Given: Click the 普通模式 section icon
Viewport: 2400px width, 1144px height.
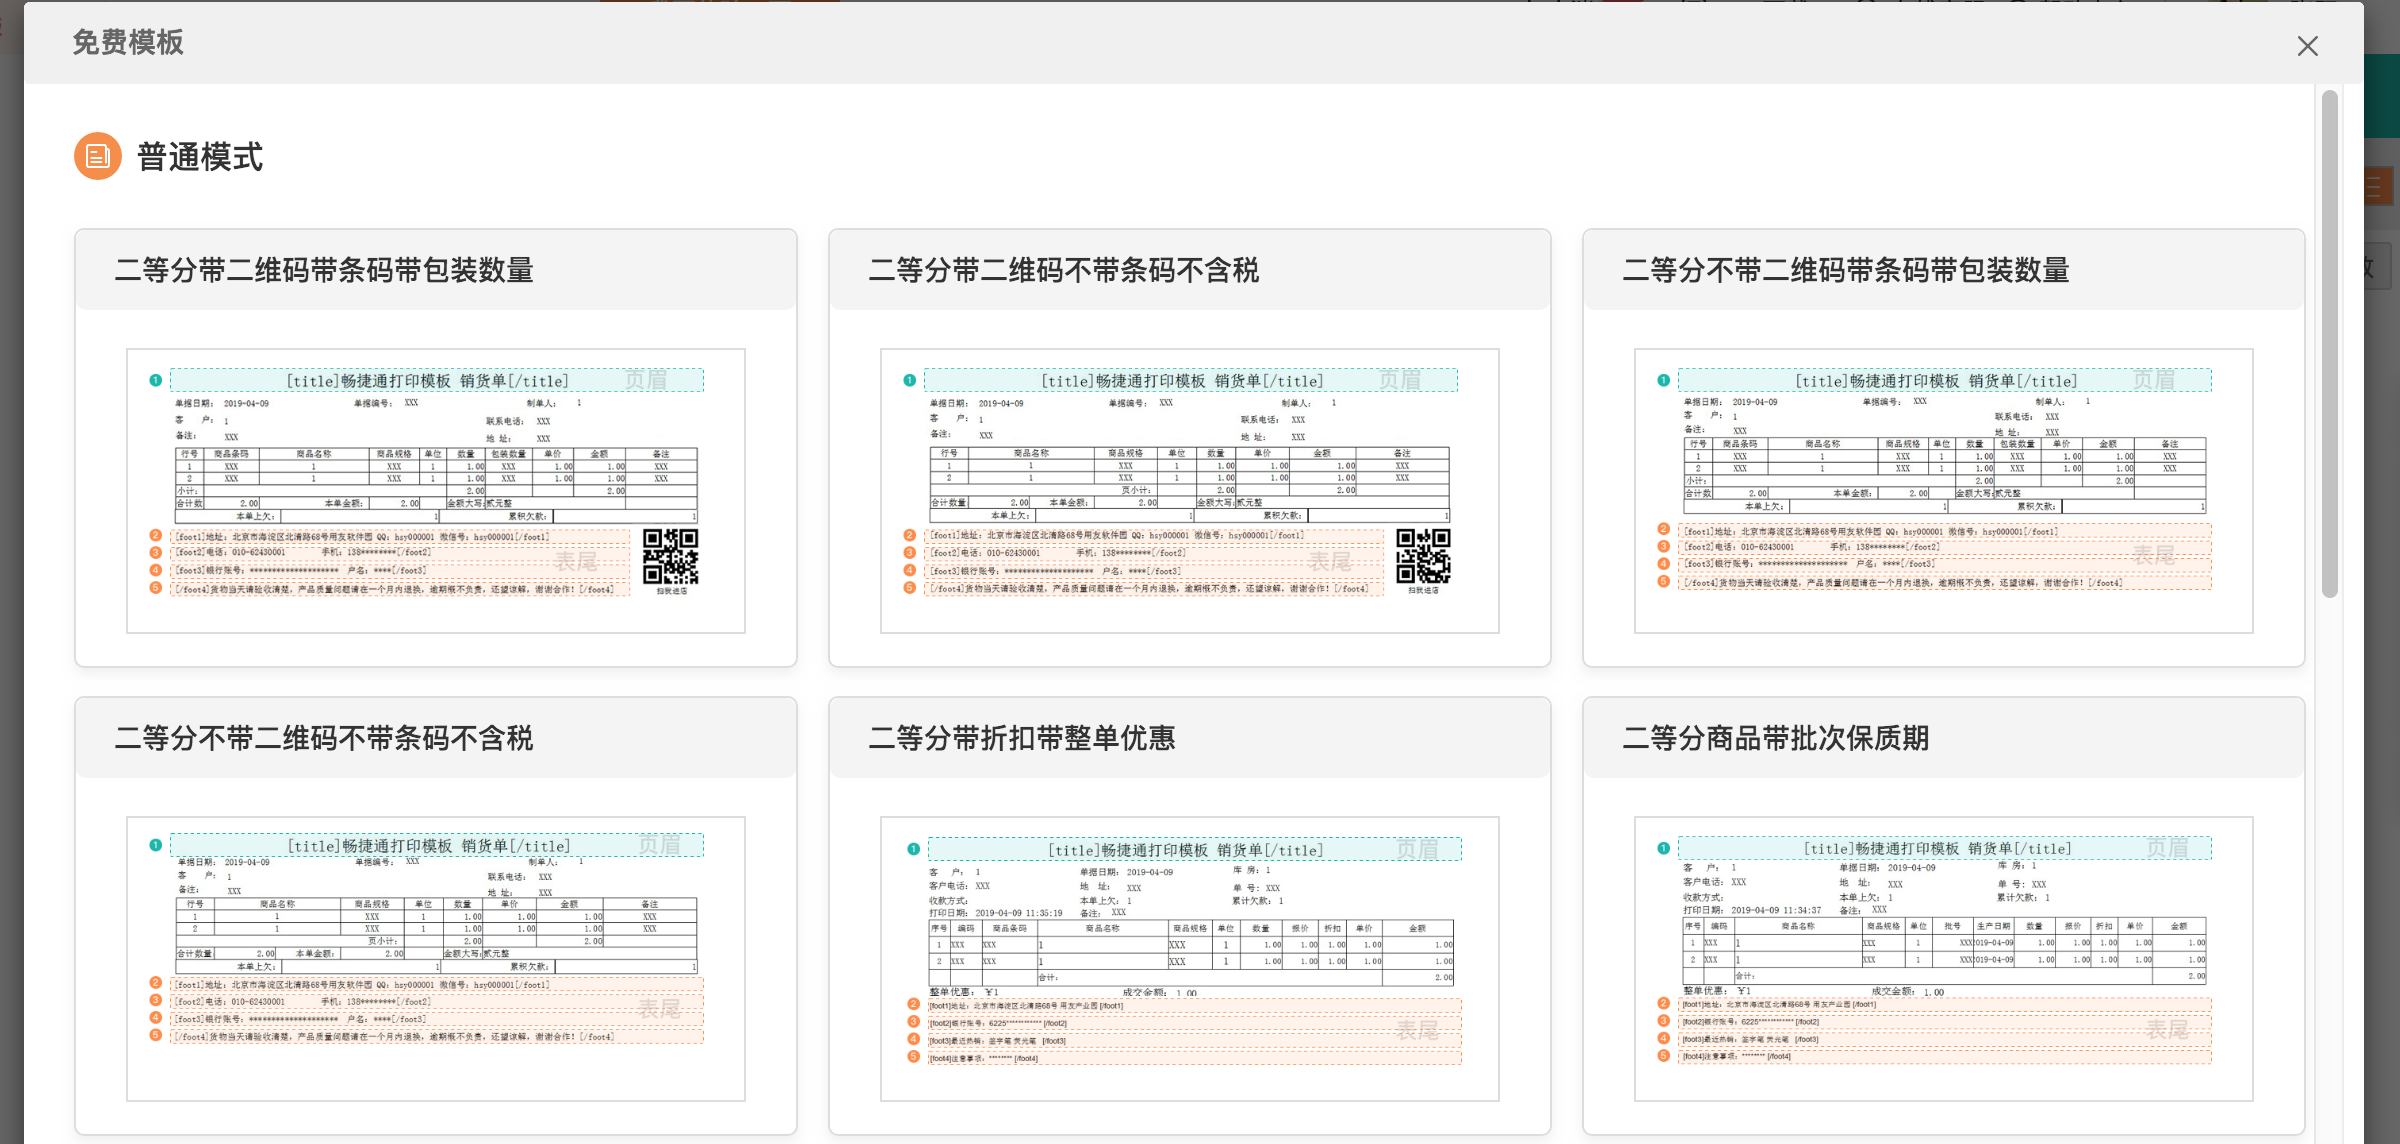Looking at the screenshot, I should pos(95,156).
